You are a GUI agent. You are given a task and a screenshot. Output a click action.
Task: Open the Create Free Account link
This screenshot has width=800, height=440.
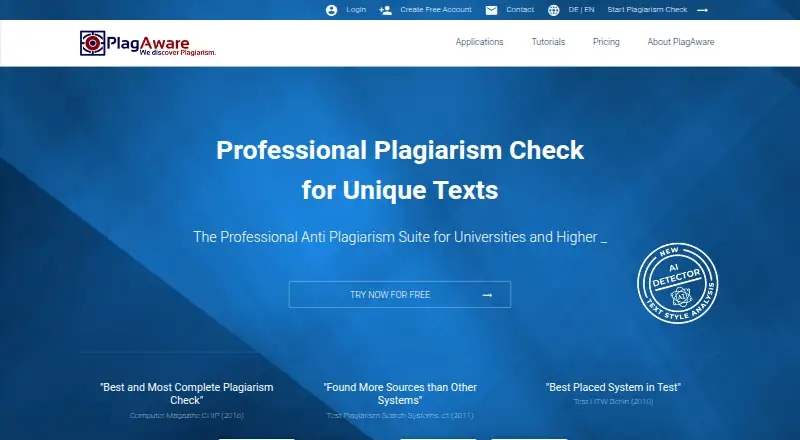(436, 10)
